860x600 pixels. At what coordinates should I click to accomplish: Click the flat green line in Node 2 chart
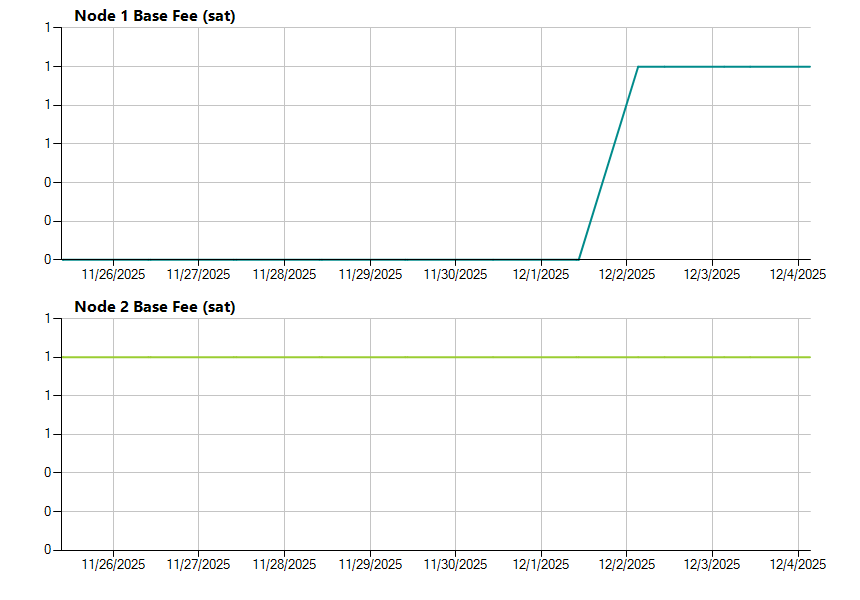point(400,357)
